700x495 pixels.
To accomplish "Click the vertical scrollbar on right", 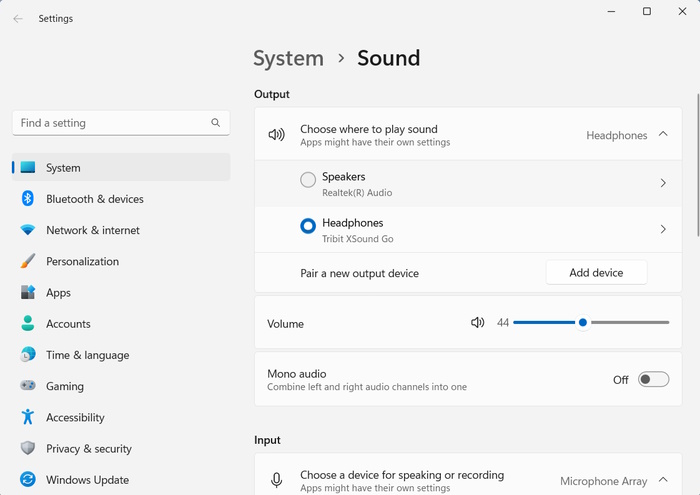I will coord(698,164).
